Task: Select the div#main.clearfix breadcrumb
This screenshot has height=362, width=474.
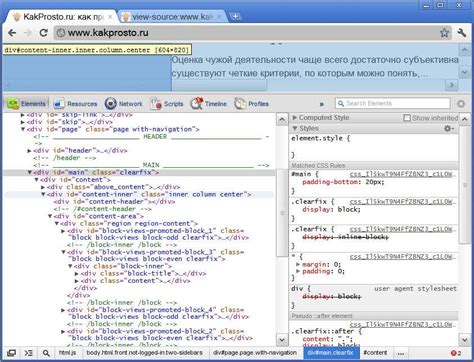Action: [x=330, y=353]
